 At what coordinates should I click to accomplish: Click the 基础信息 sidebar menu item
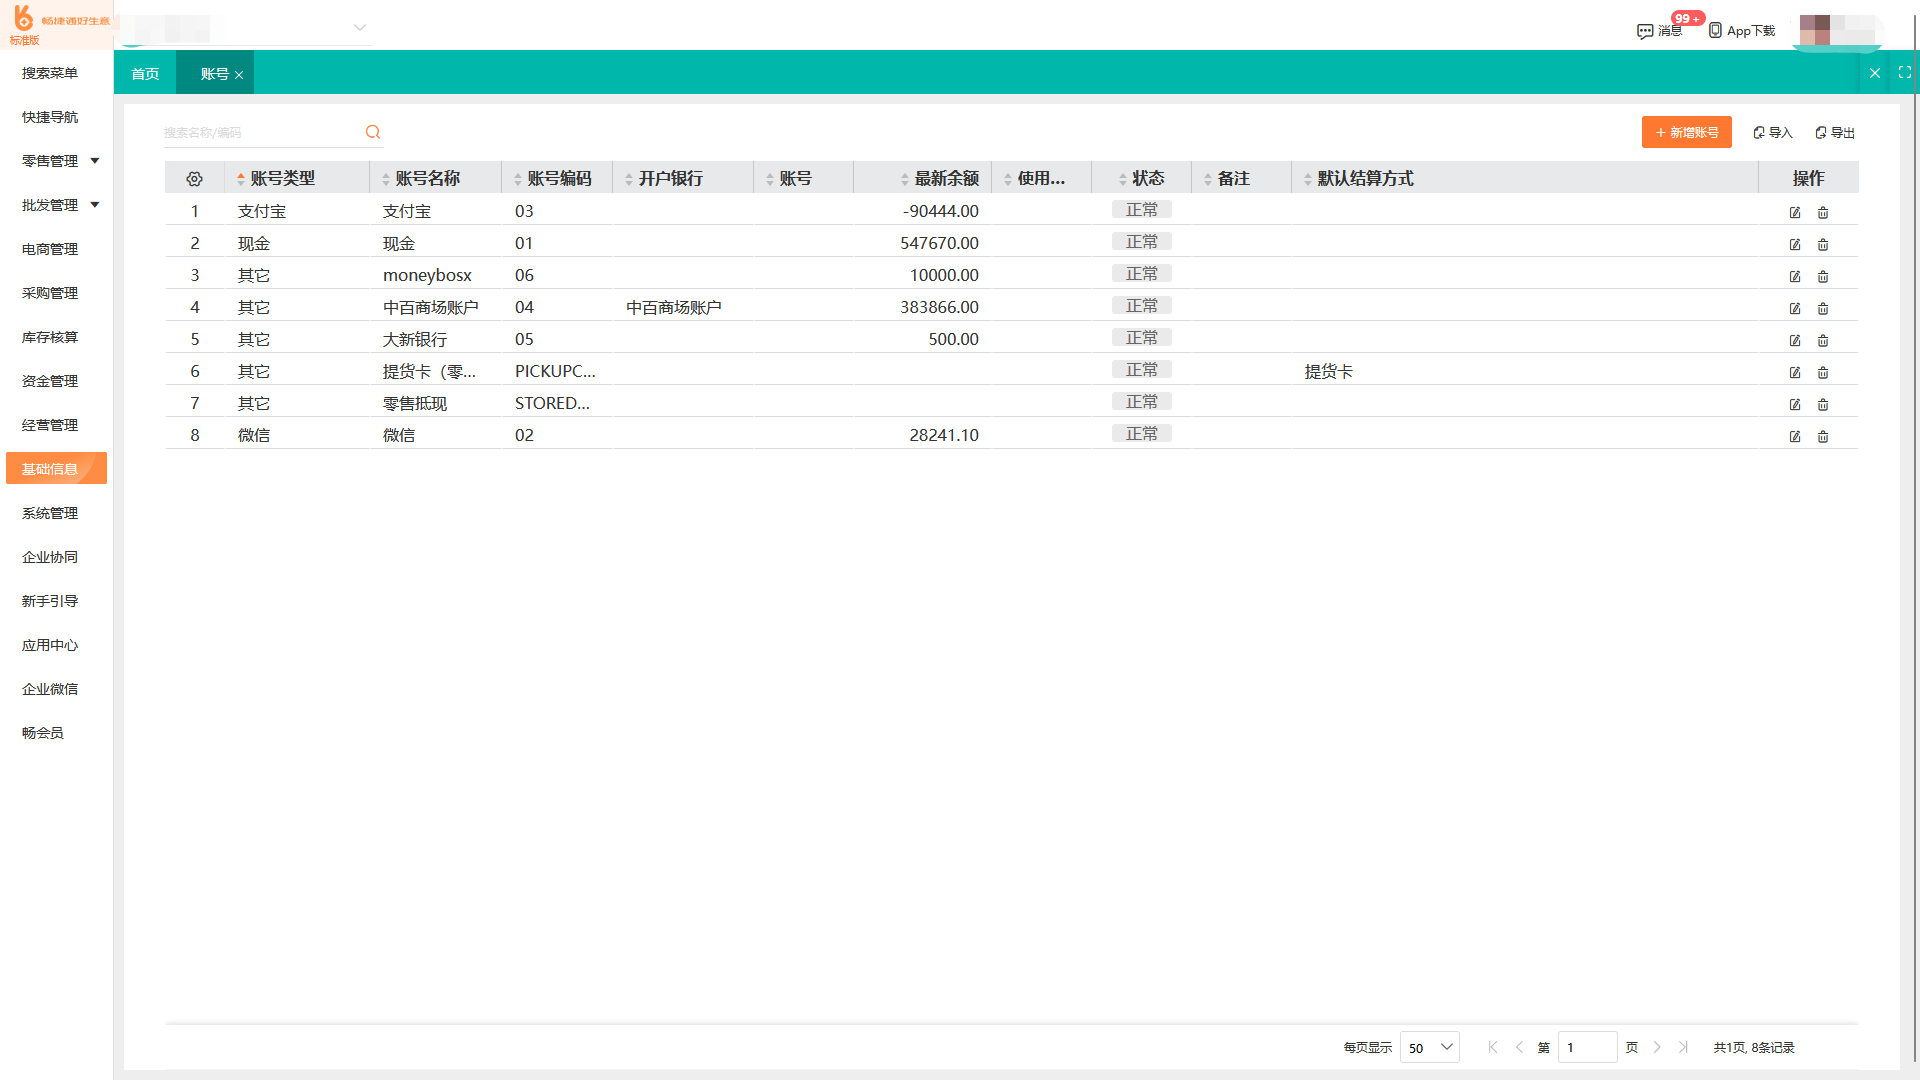(x=51, y=468)
